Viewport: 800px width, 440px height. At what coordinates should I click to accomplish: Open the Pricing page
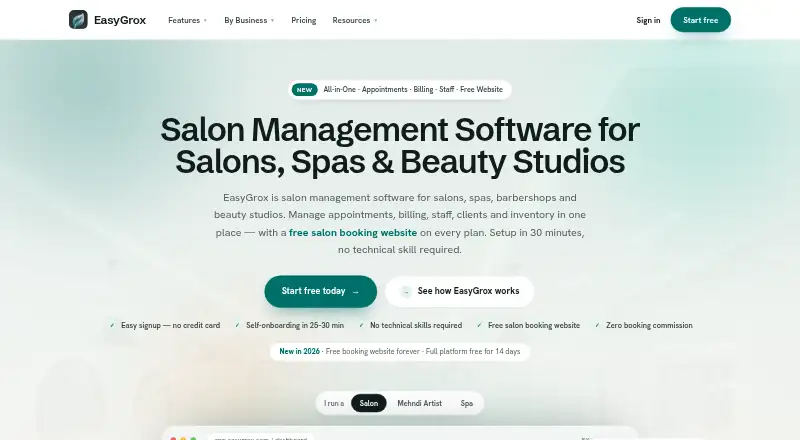(304, 20)
